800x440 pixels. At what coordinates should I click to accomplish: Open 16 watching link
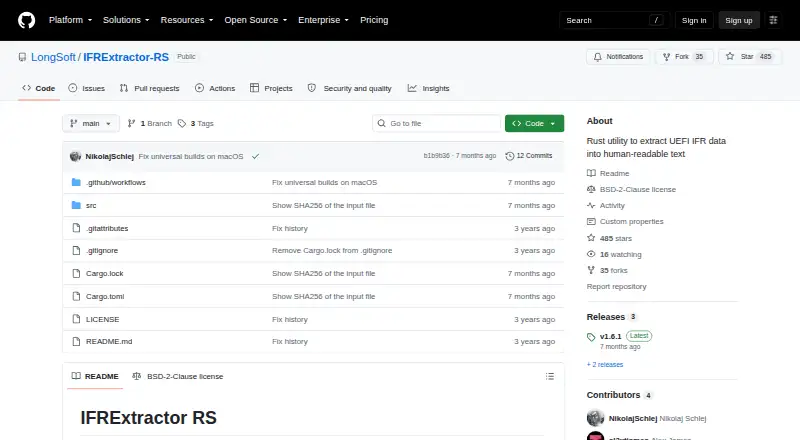614,254
